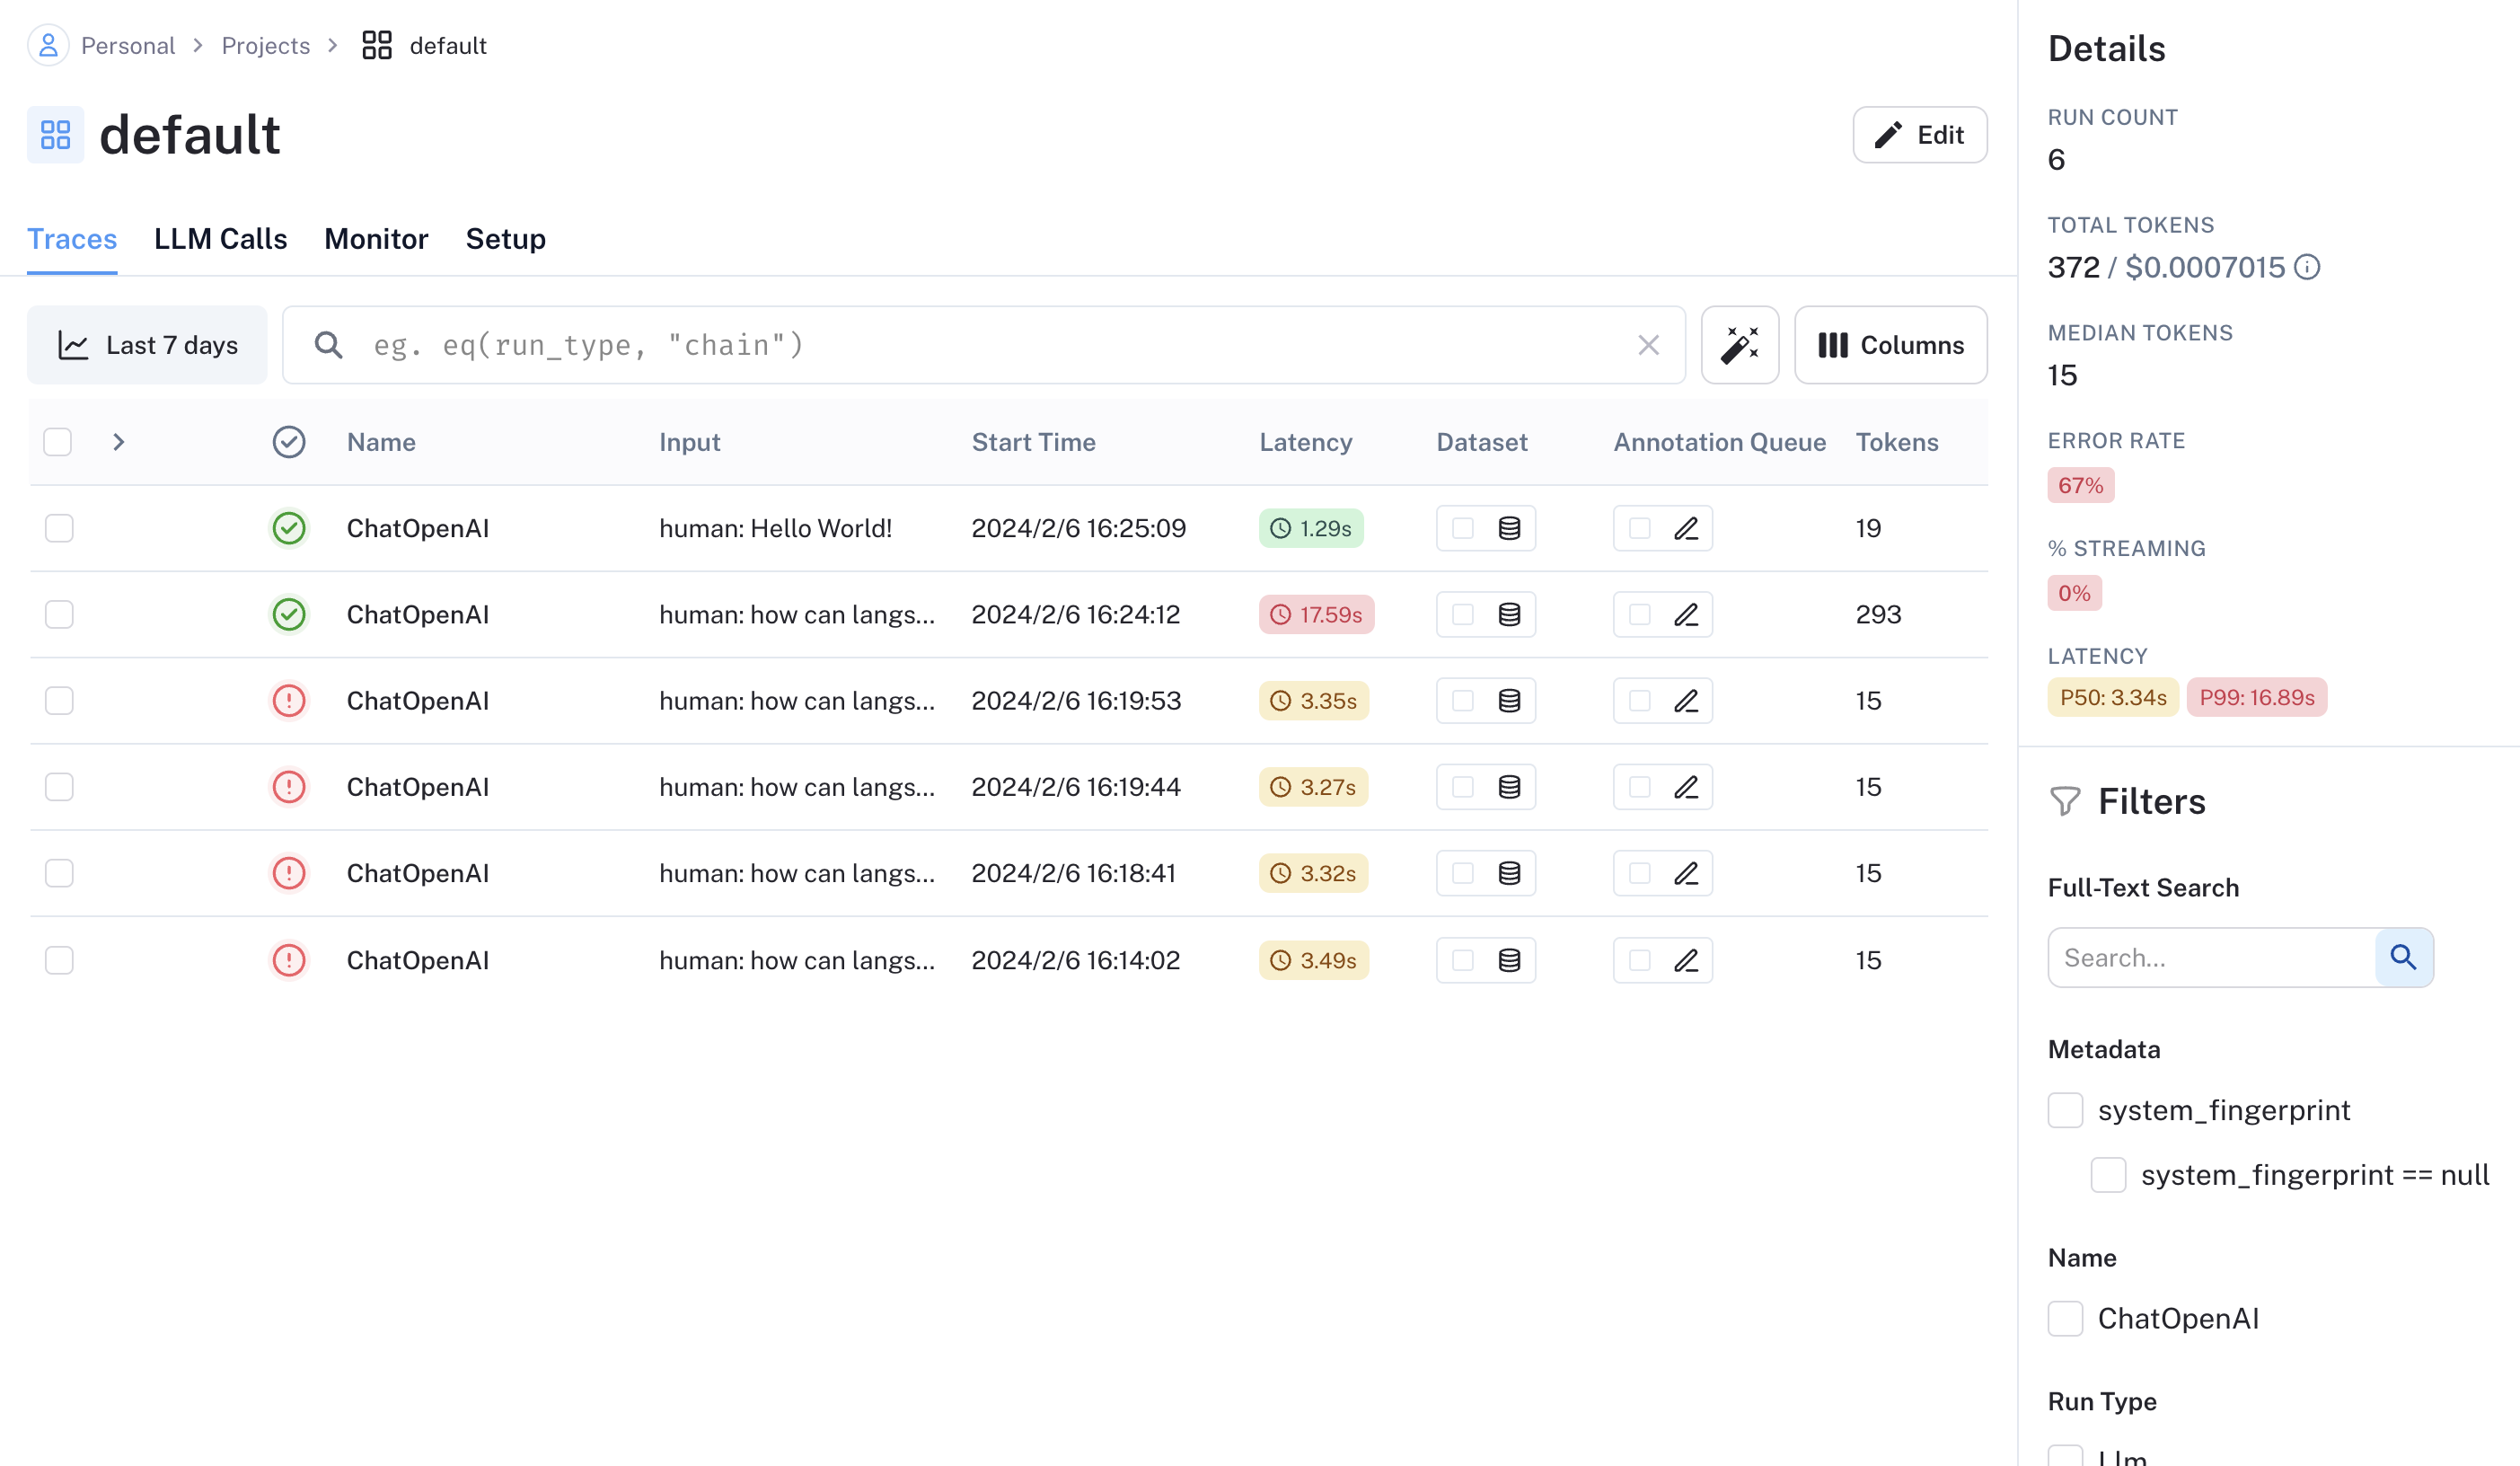Switch to the LLM Calls tab
This screenshot has height=1466, width=2520.
222,237
